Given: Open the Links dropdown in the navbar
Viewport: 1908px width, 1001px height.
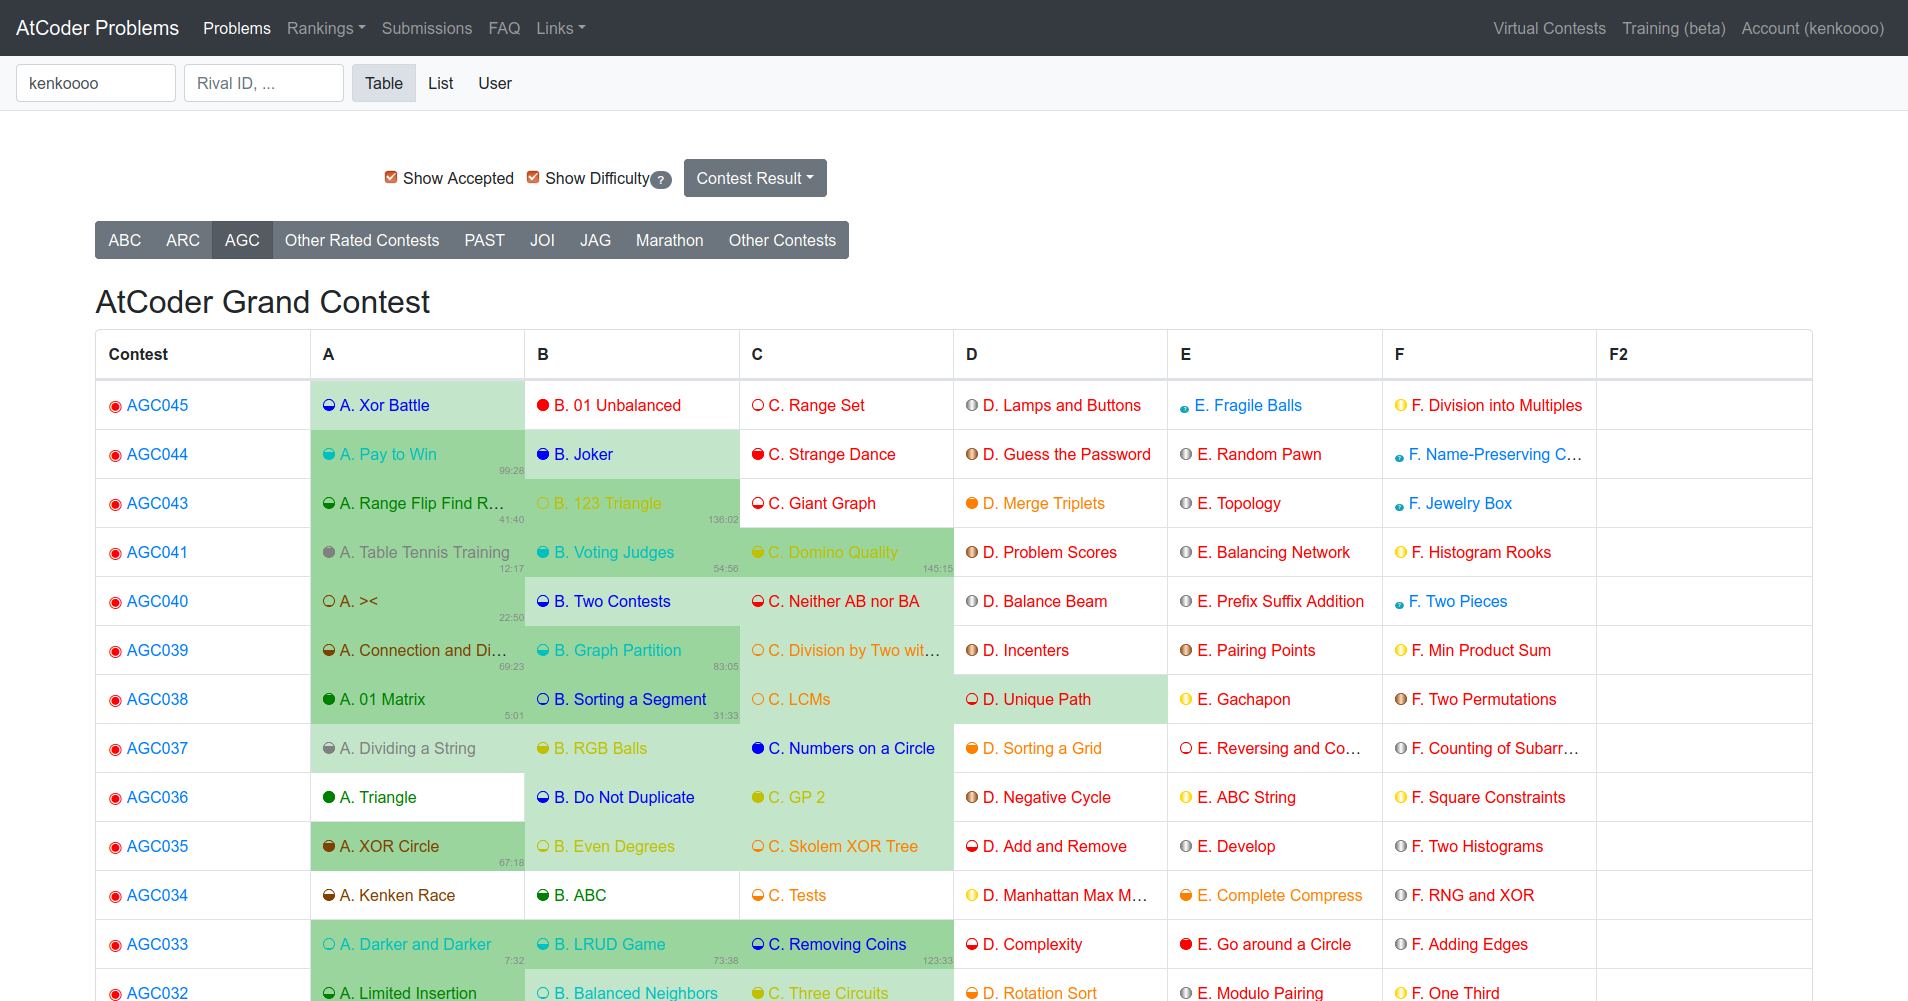Looking at the screenshot, I should pos(560,28).
